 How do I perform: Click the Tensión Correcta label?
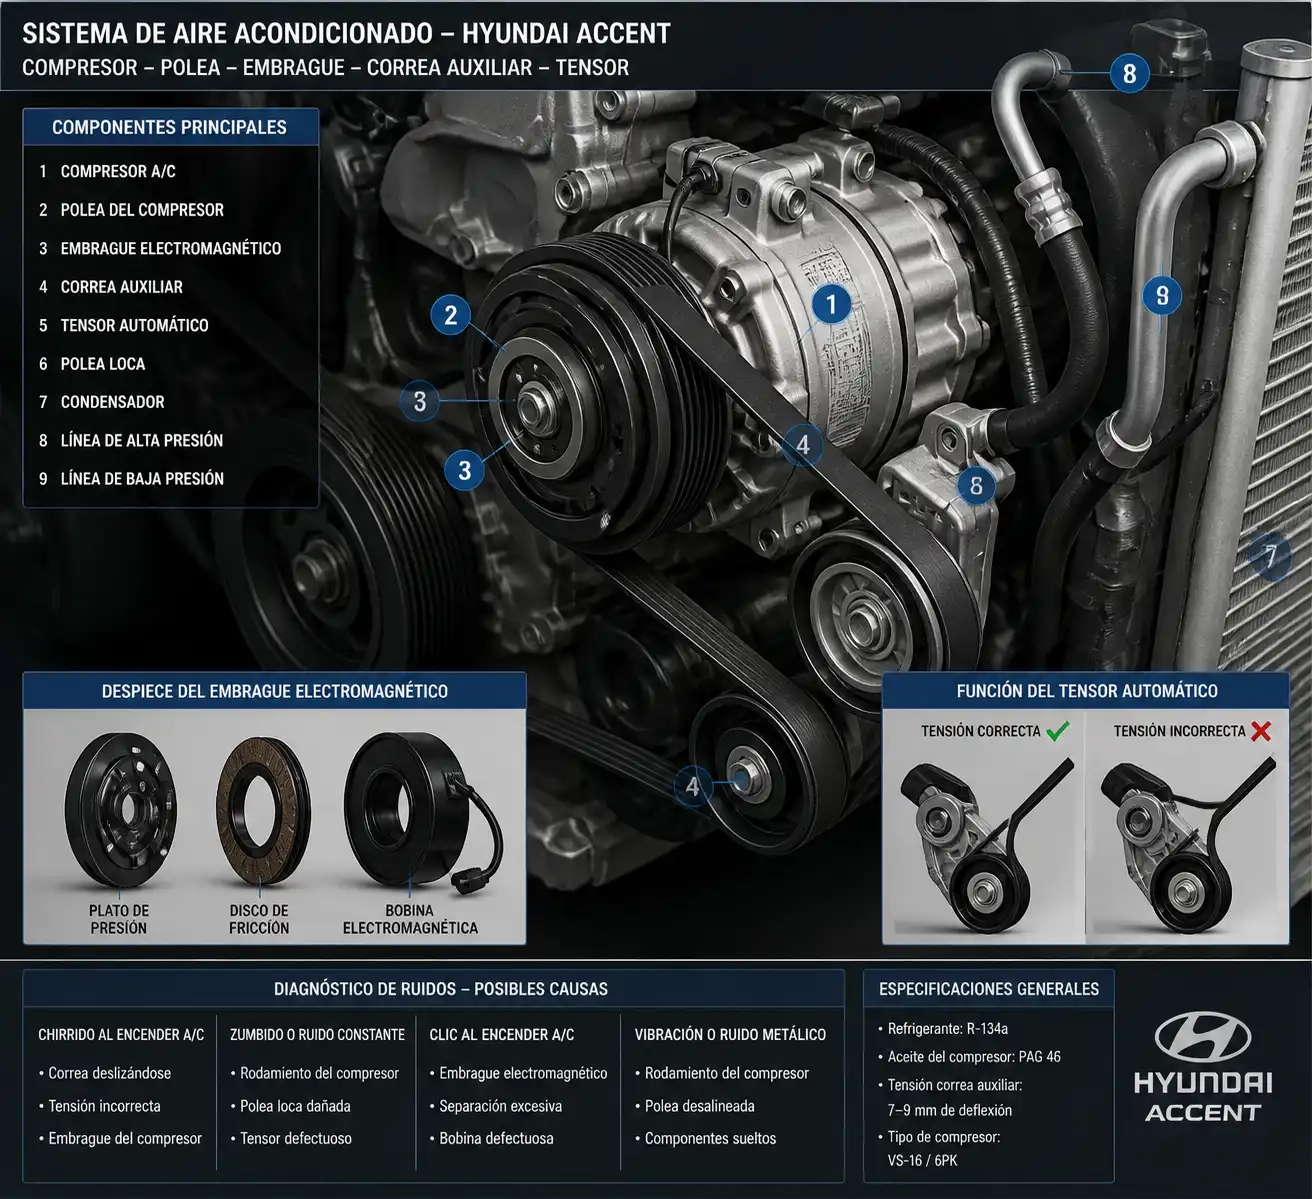point(980,731)
